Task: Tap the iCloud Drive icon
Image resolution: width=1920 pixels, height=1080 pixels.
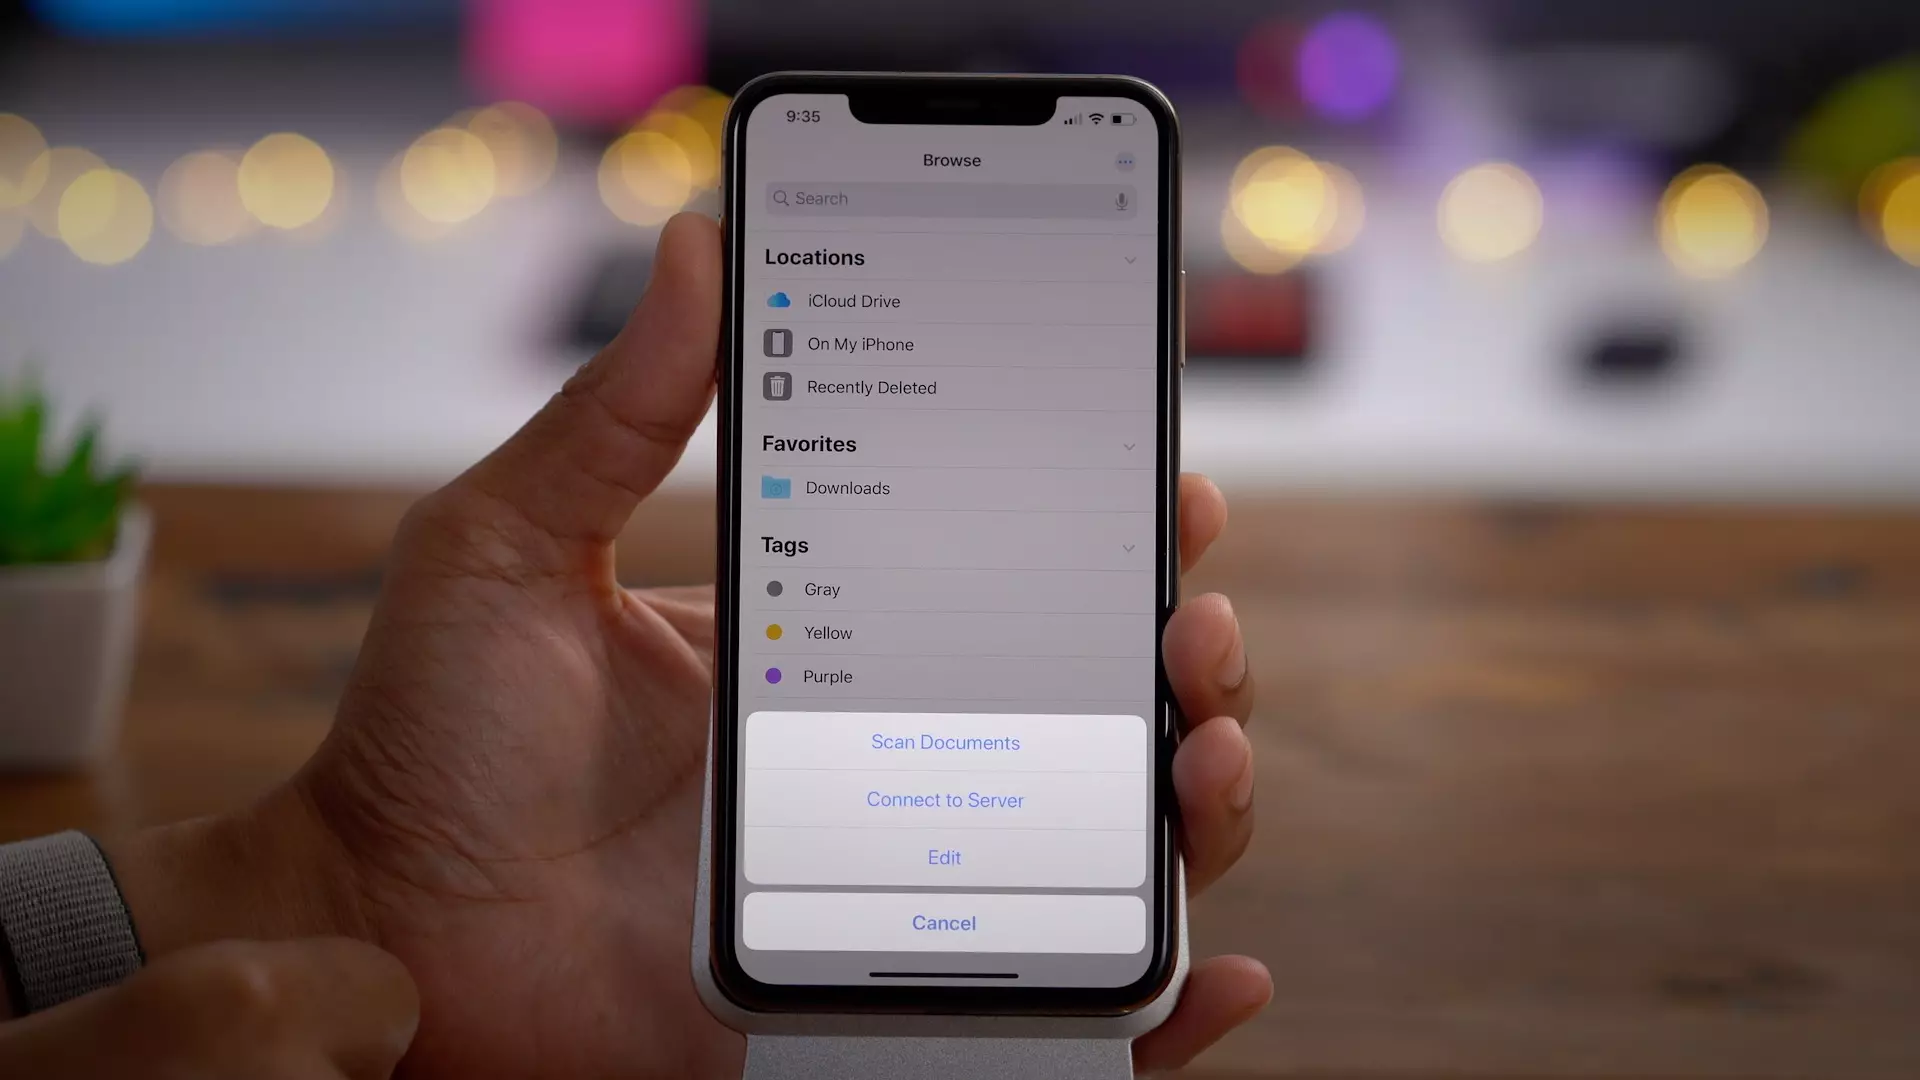Action: pyautogui.click(x=777, y=299)
